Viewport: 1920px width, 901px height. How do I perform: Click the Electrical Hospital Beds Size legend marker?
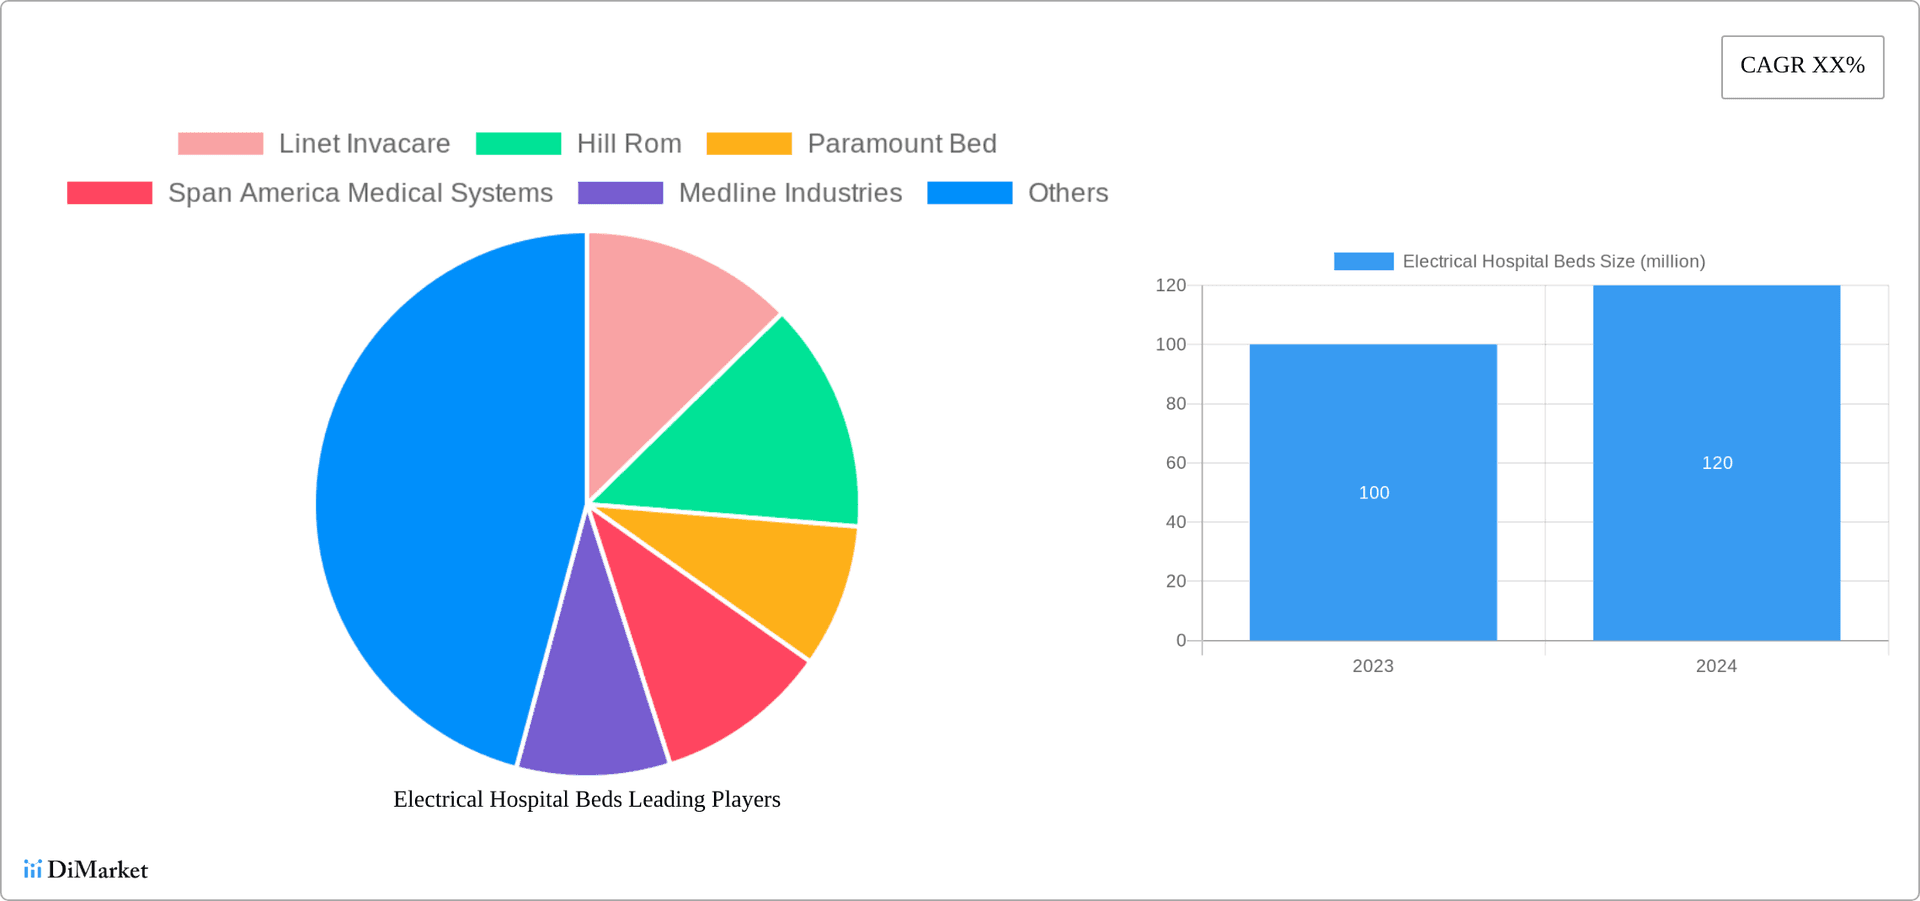(1362, 261)
